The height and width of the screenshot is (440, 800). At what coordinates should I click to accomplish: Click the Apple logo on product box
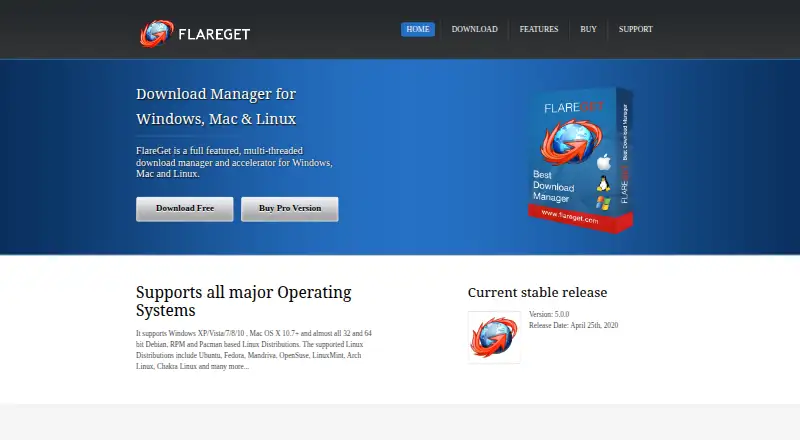pyautogui.click(x=604, y=162)
